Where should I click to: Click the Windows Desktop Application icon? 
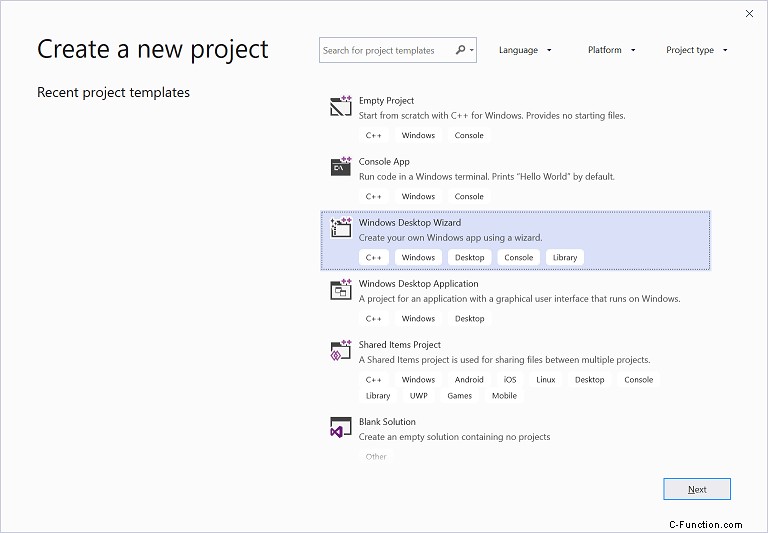341,289
